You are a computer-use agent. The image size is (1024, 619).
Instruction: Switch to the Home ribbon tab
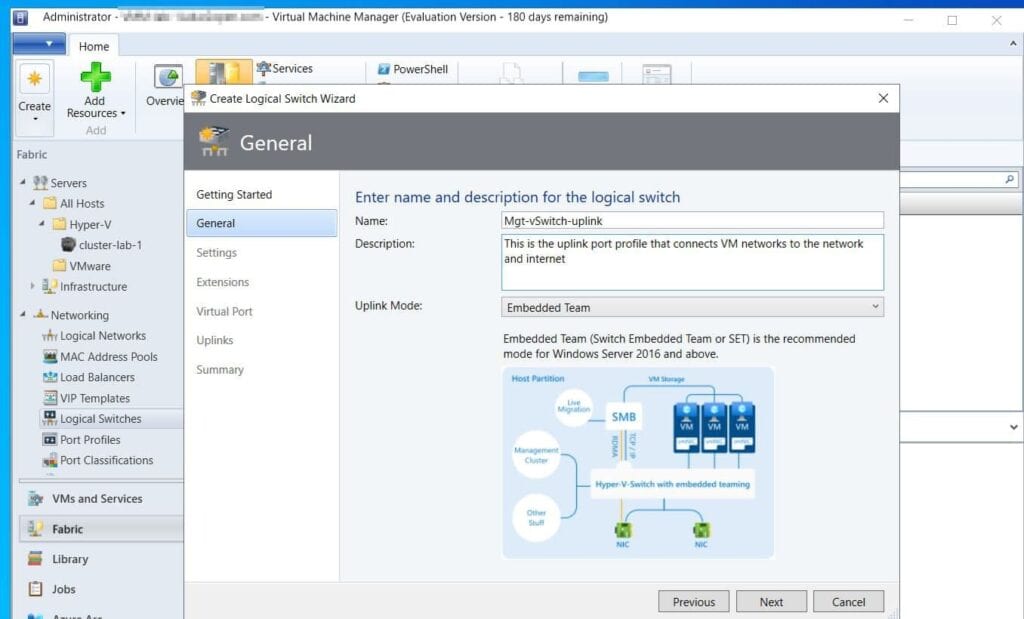(94, 45)
